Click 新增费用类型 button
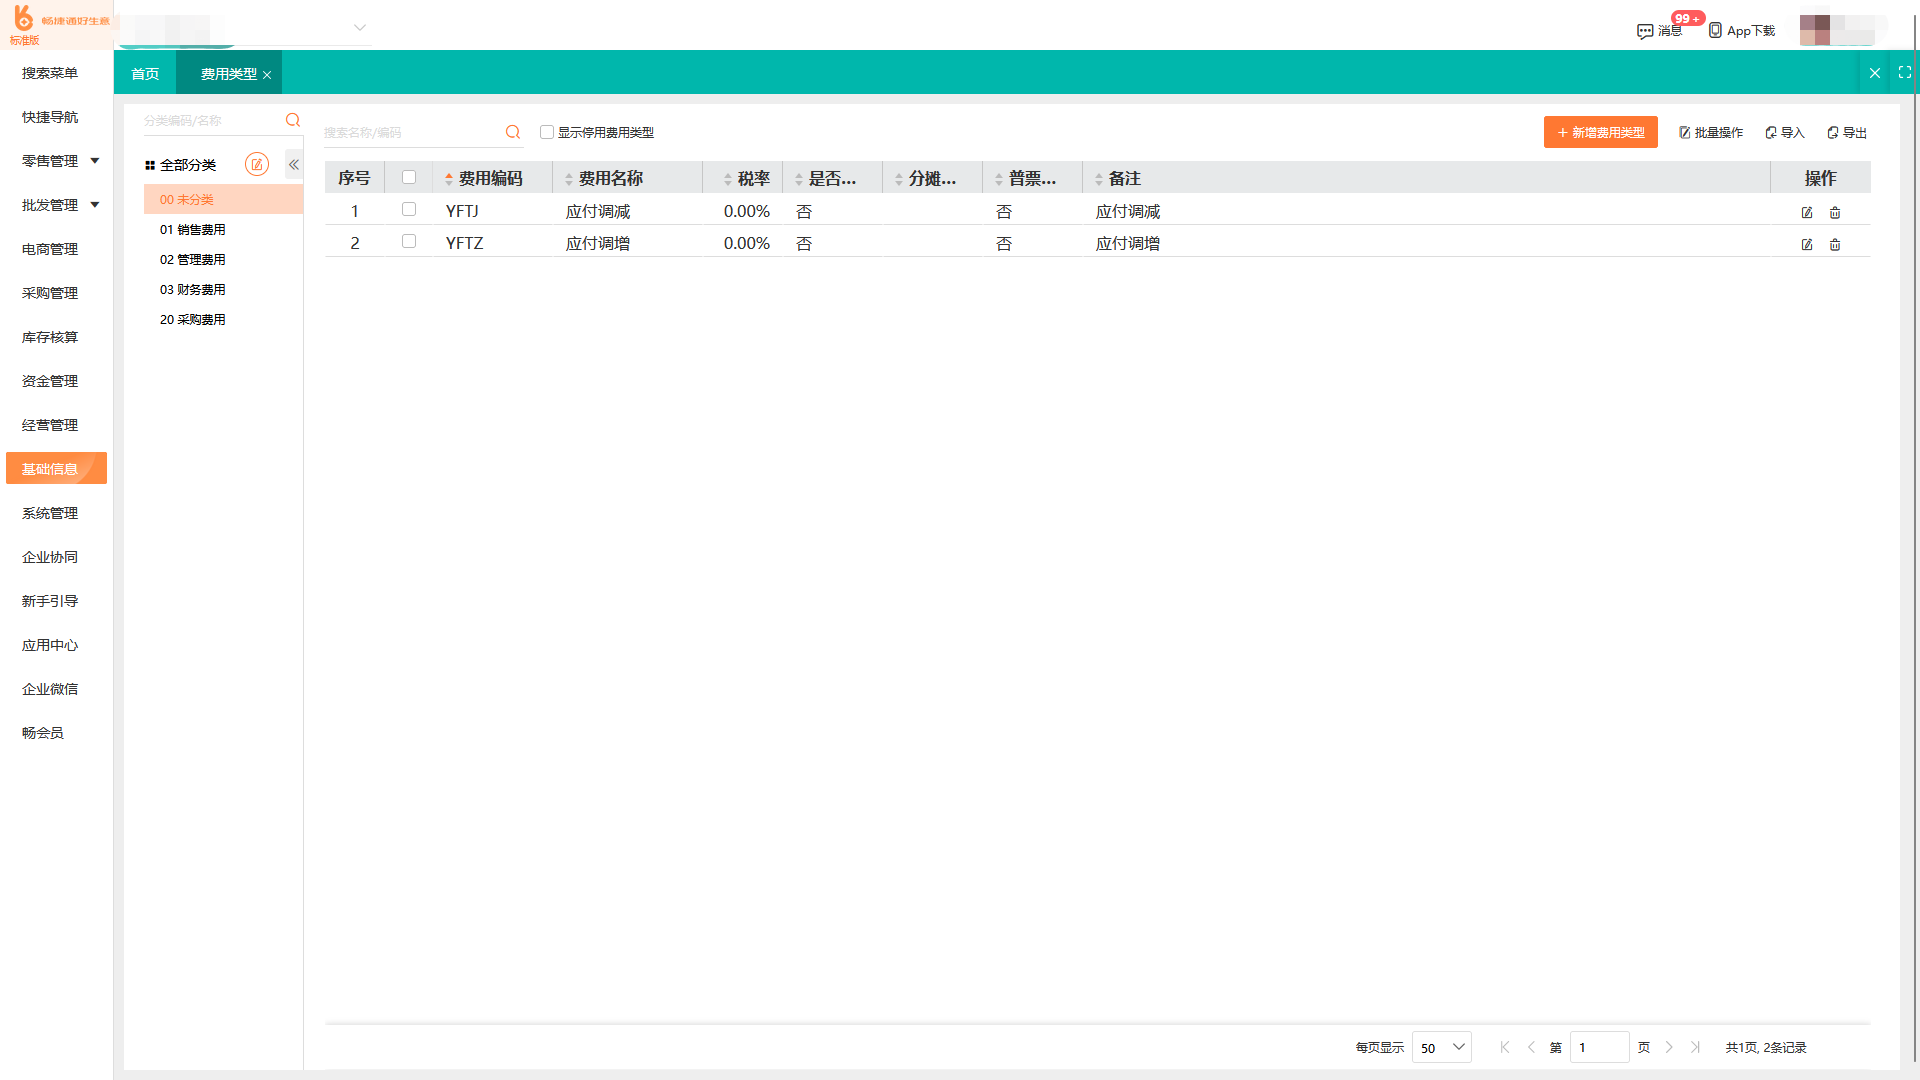 click(1600, 132)
